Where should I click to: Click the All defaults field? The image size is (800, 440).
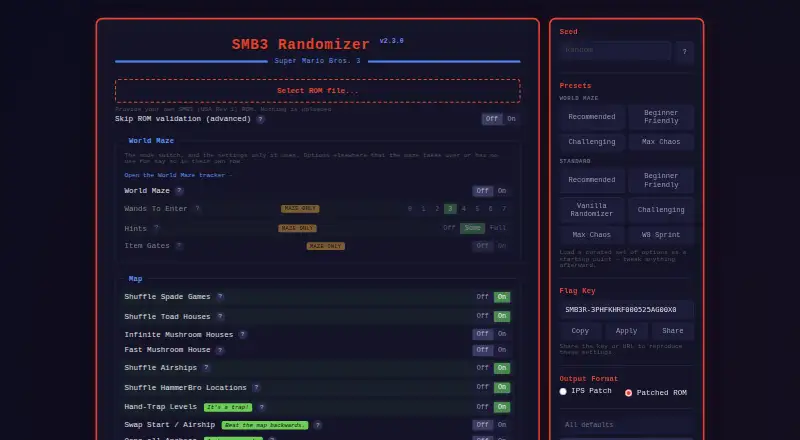627,425
